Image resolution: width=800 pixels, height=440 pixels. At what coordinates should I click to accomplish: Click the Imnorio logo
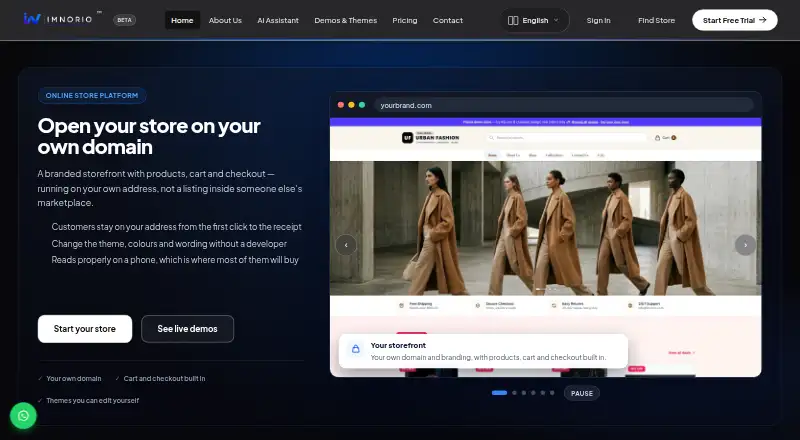tap(58, 19)
